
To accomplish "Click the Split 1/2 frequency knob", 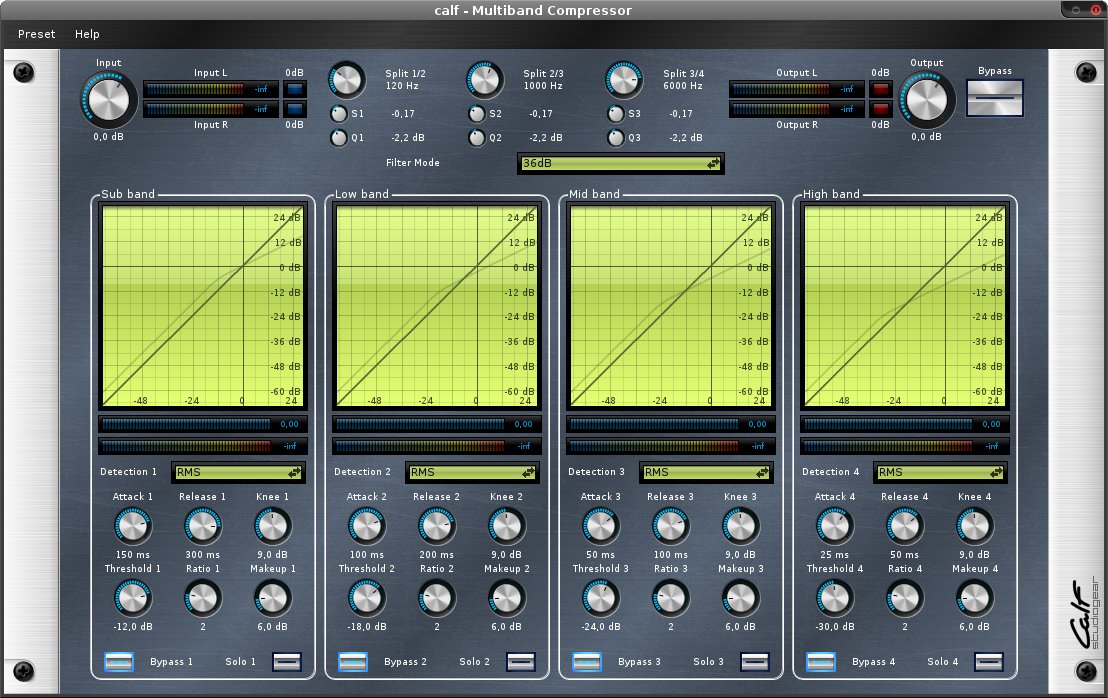I will (x=347, y=79).
